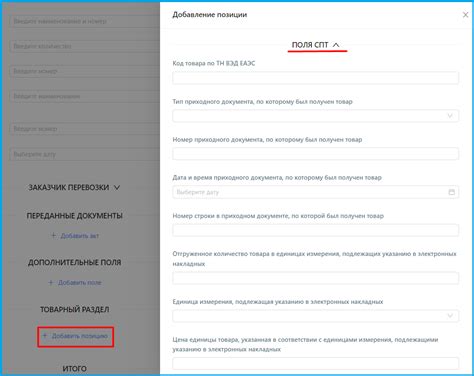The height and width of the screenshot is (376, 474).
Task: Click the ДОПОЛНИТЕЛЬНЫЕ ПОЛЯ heading
Action: point(75,262)
